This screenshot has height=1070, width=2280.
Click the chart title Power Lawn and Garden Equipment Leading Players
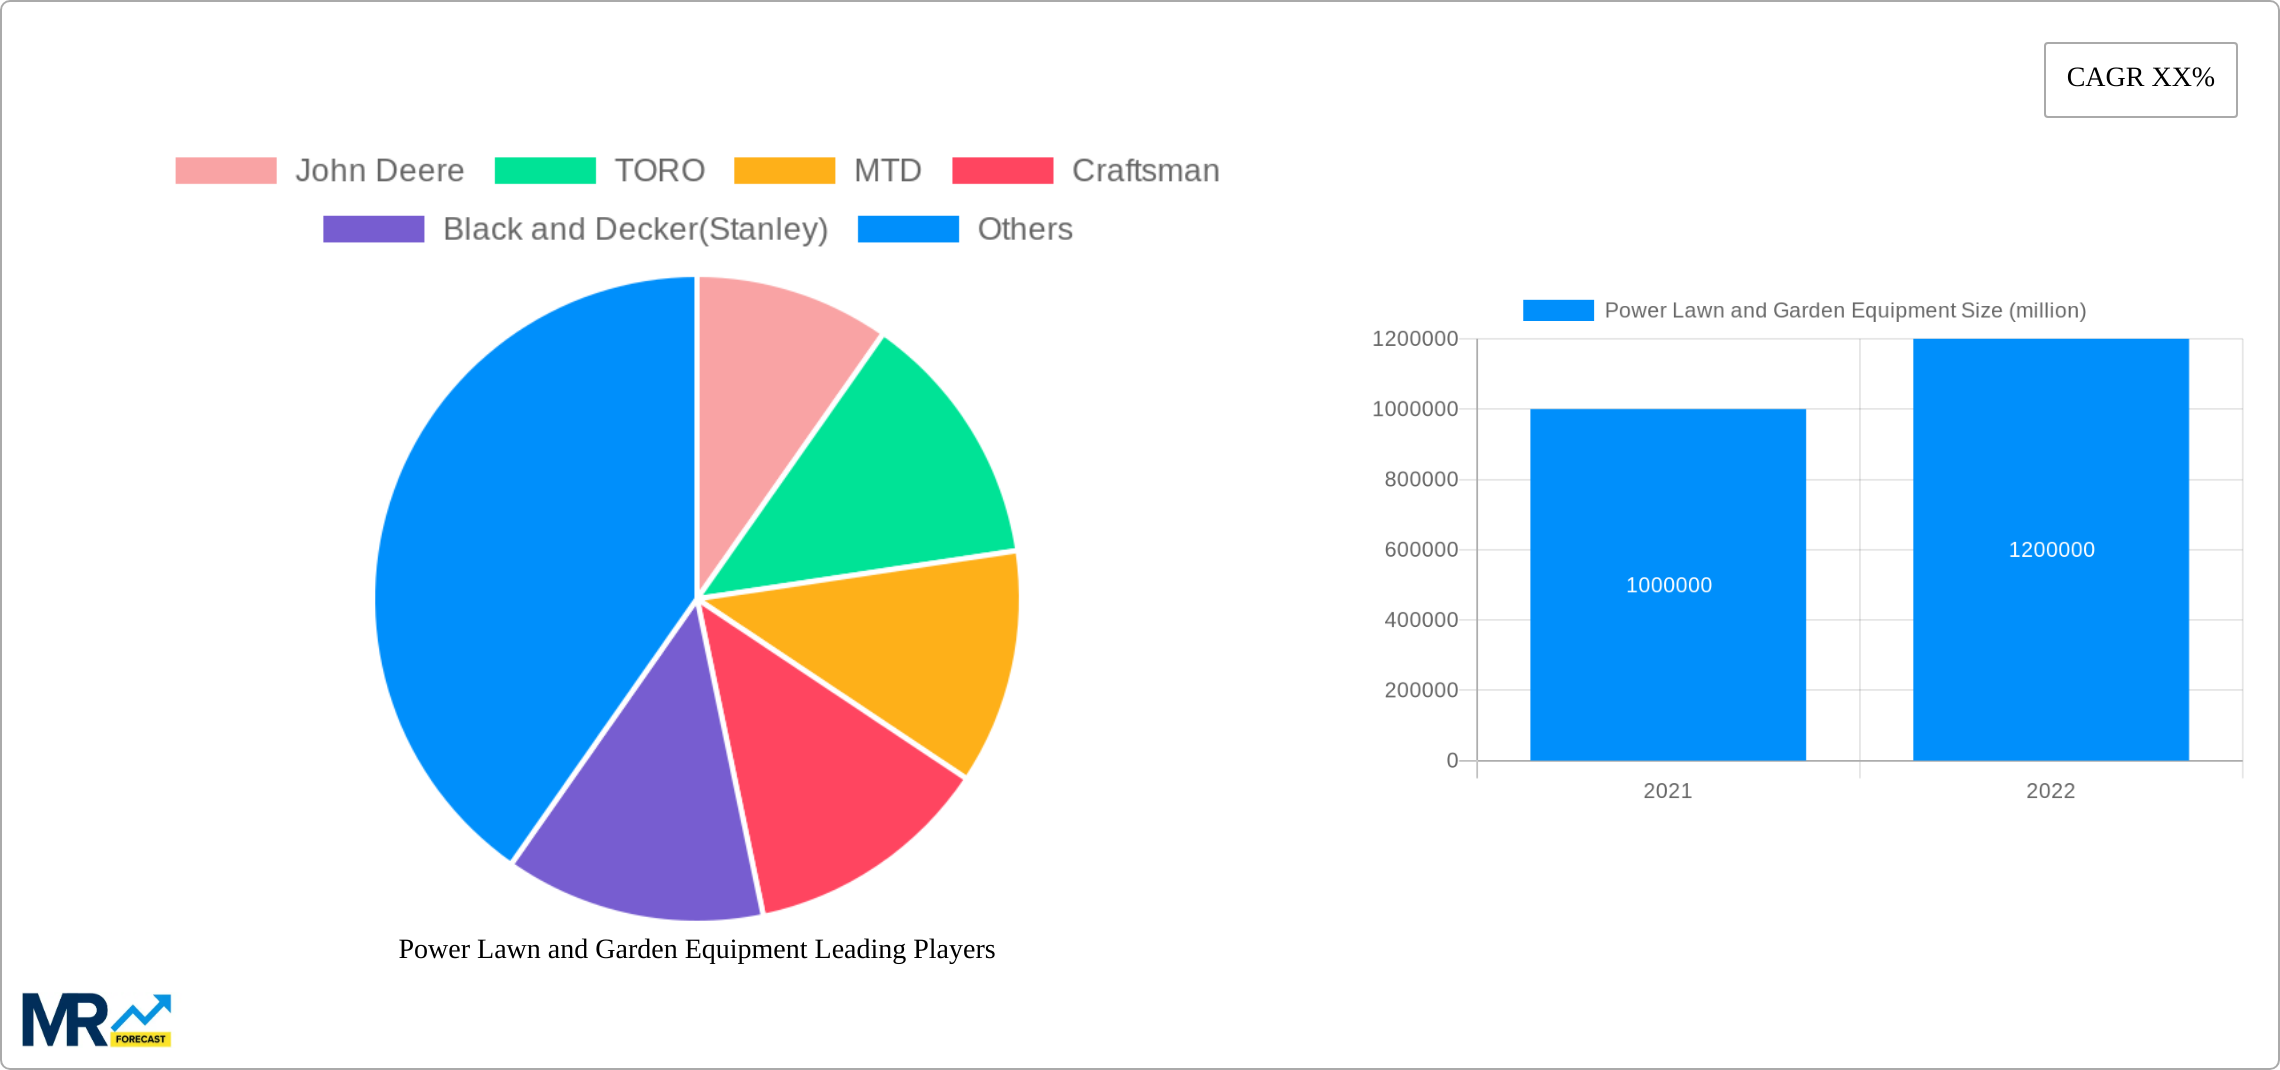(x=697, y=950)
